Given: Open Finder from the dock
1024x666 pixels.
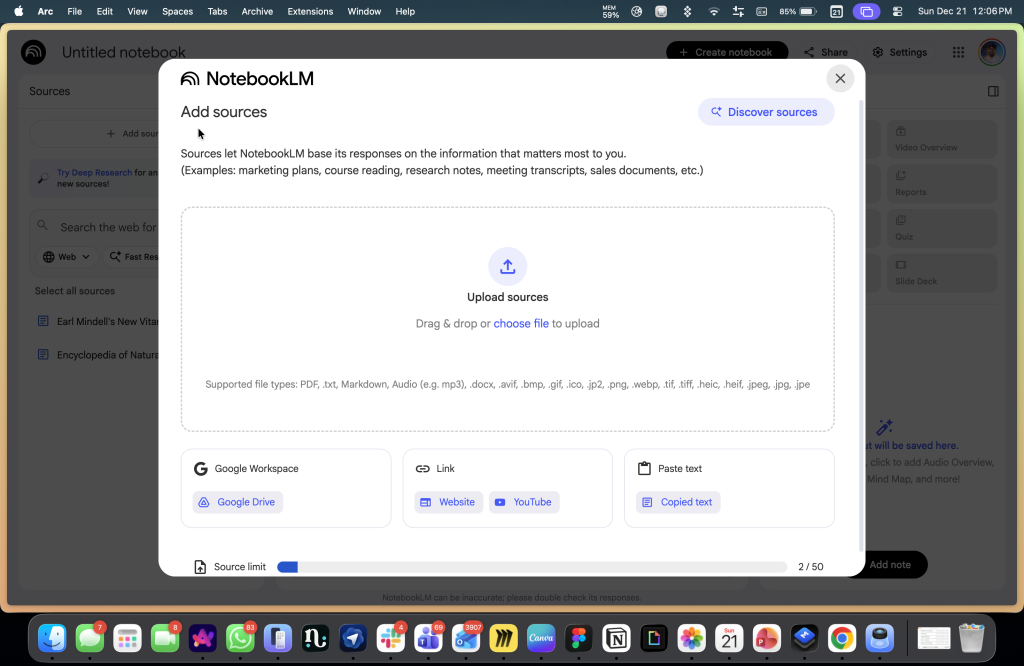Looking at the screenshot, I should (x=52, y=638).
